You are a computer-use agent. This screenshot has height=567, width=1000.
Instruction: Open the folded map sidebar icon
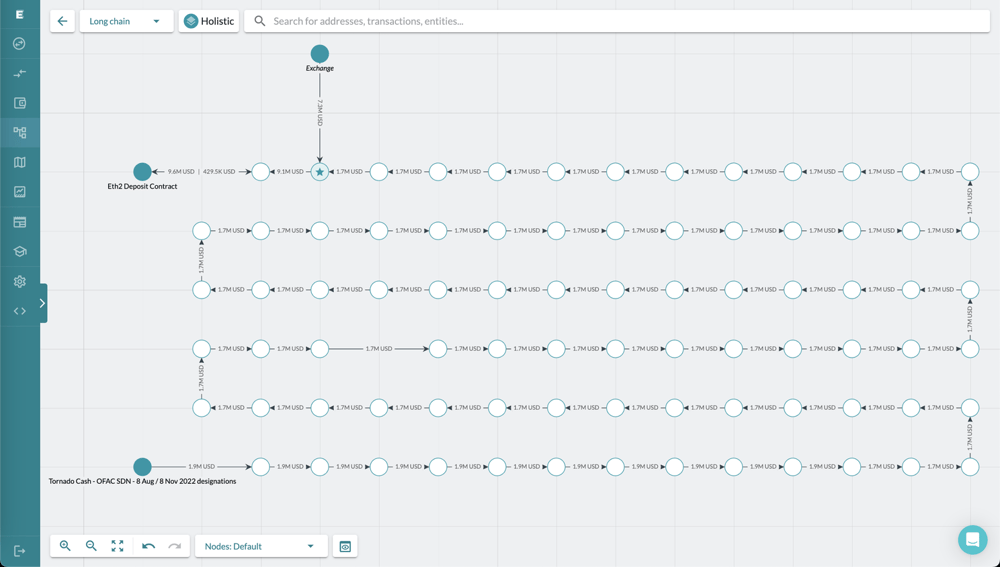point(20,162)
